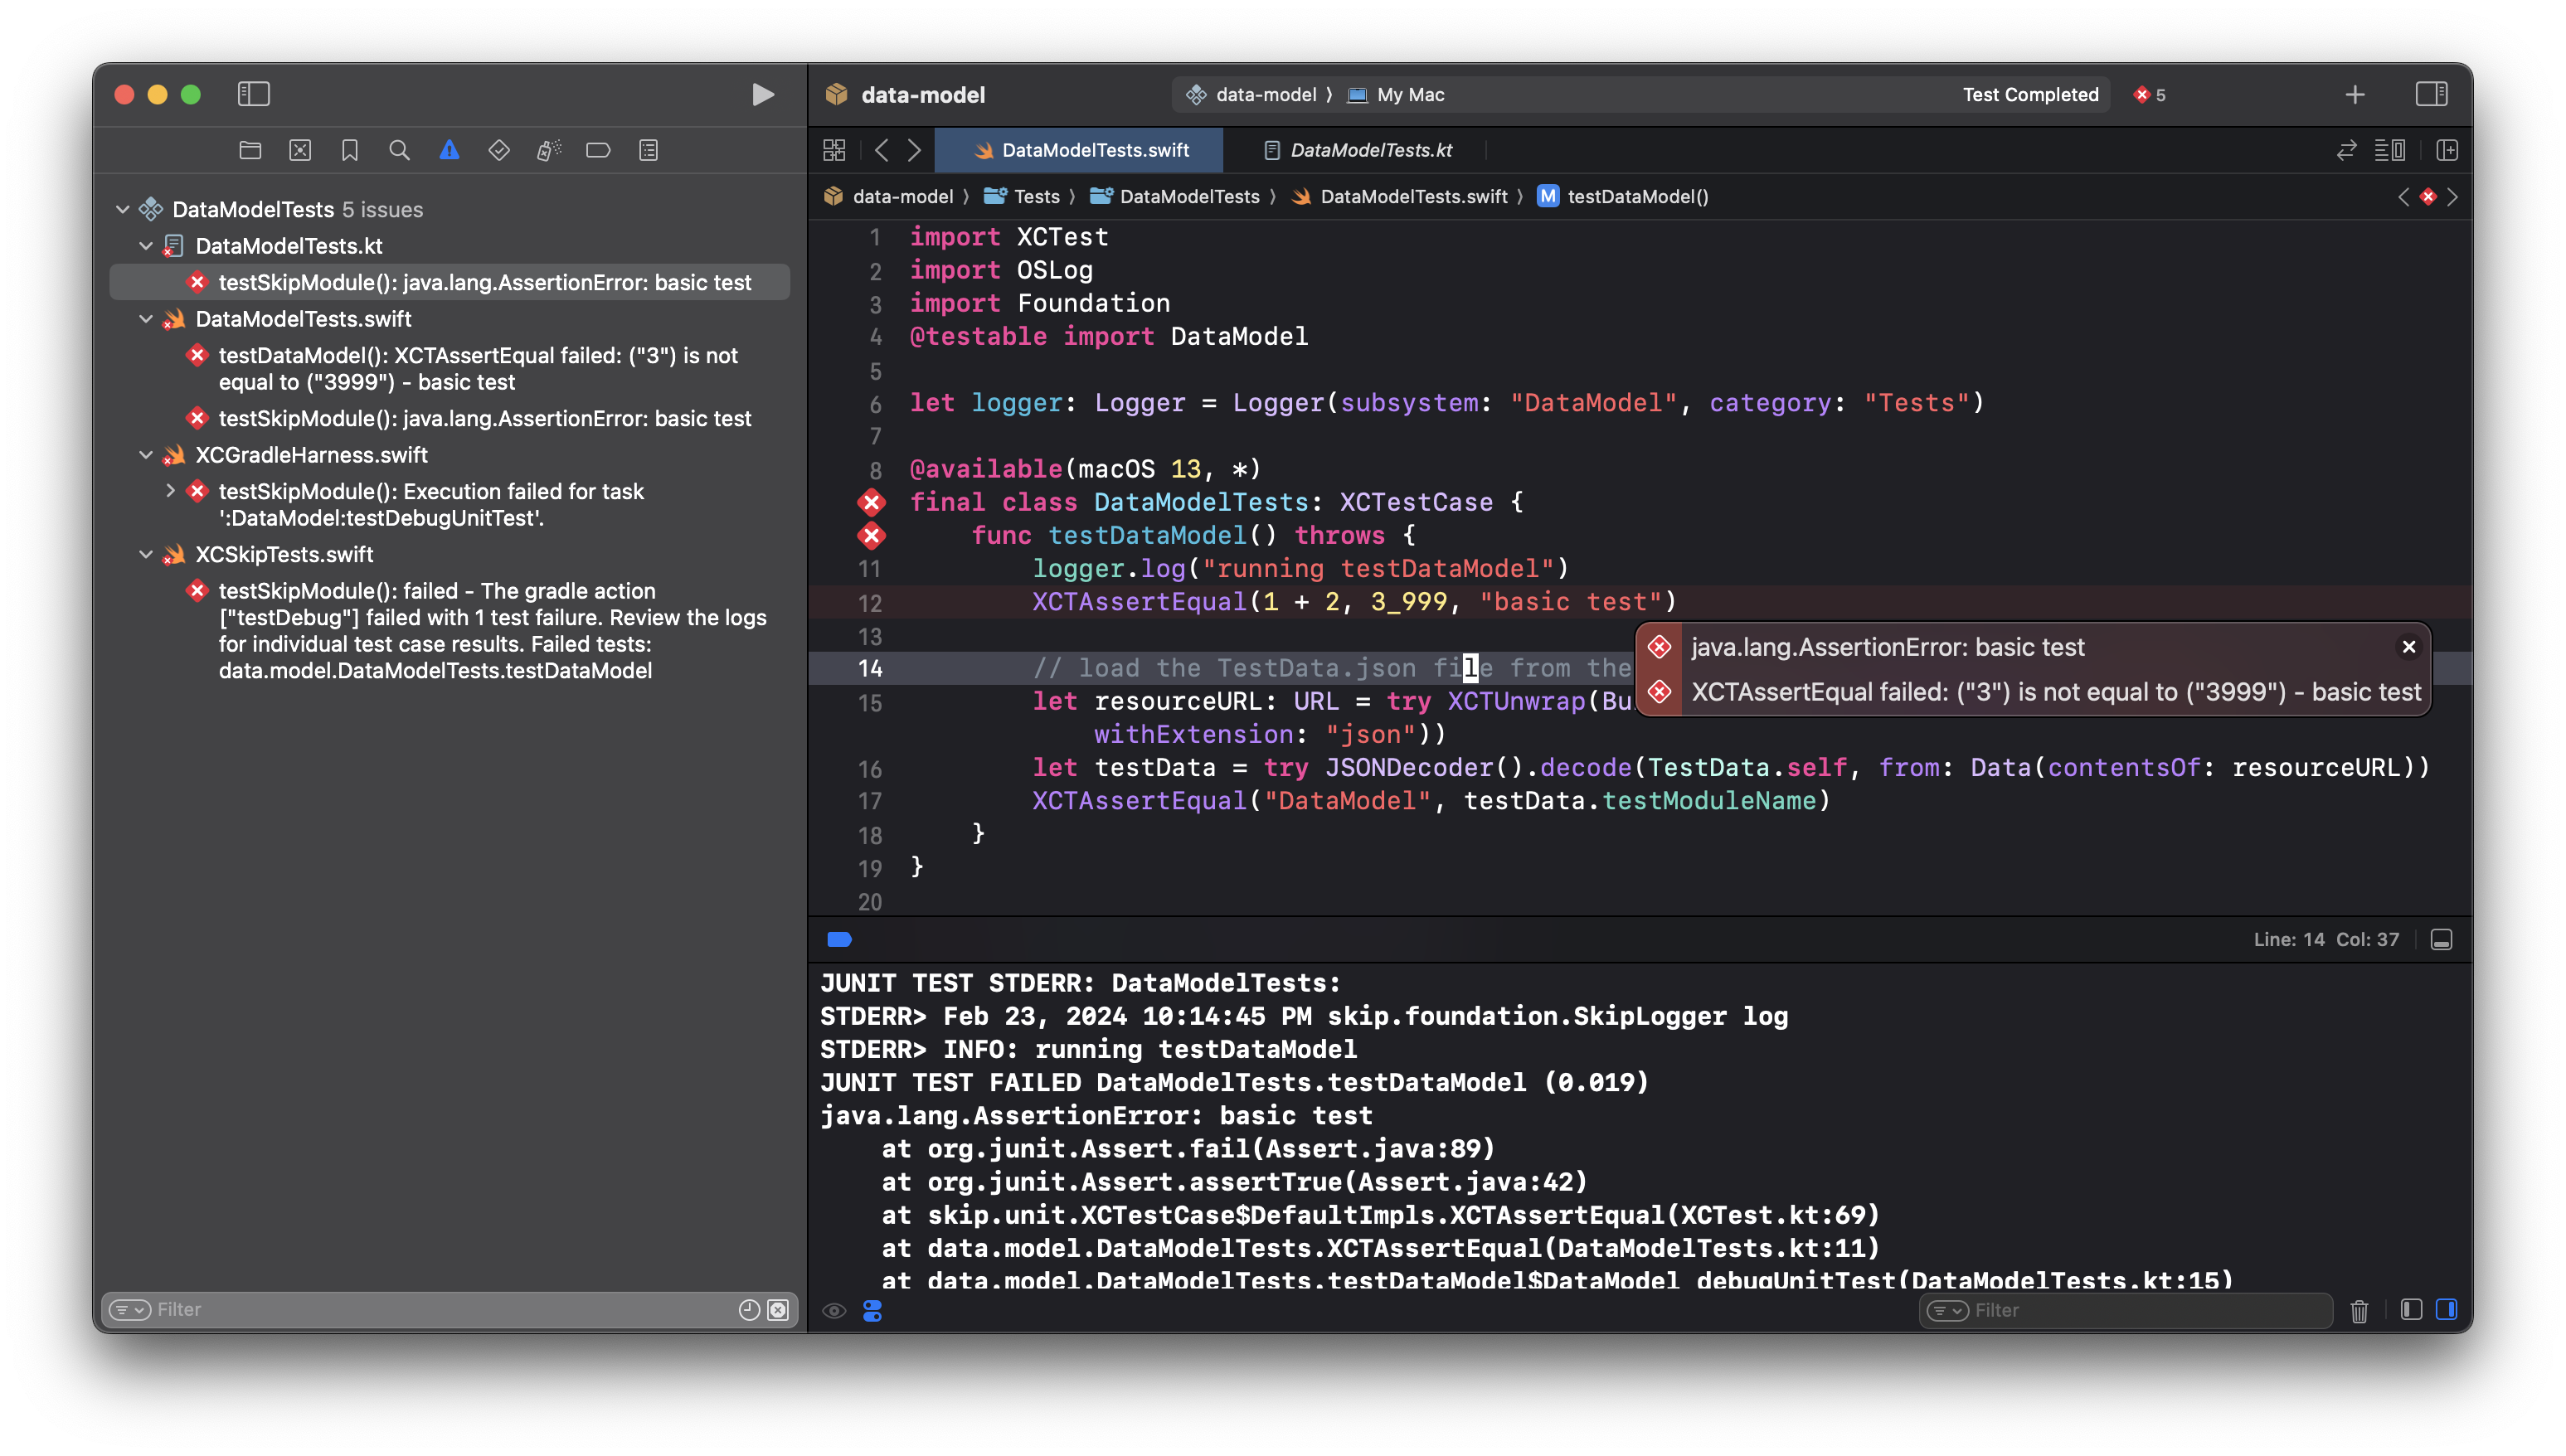Run the tests with the play button
Screen dimensions: 2566x1456
(x=762, y=94)
